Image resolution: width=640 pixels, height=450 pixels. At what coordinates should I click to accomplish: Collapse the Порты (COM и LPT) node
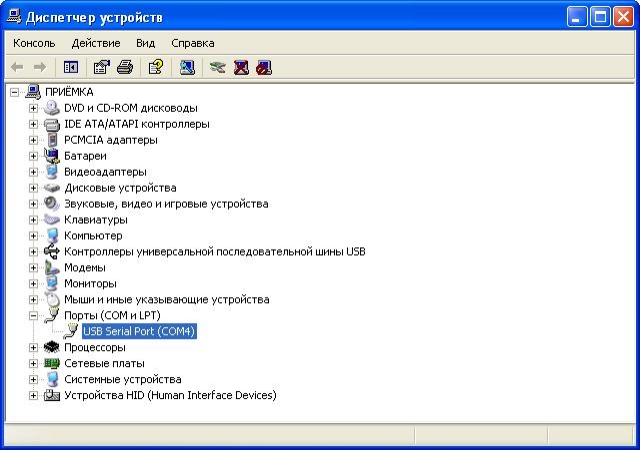coord(33,315)
